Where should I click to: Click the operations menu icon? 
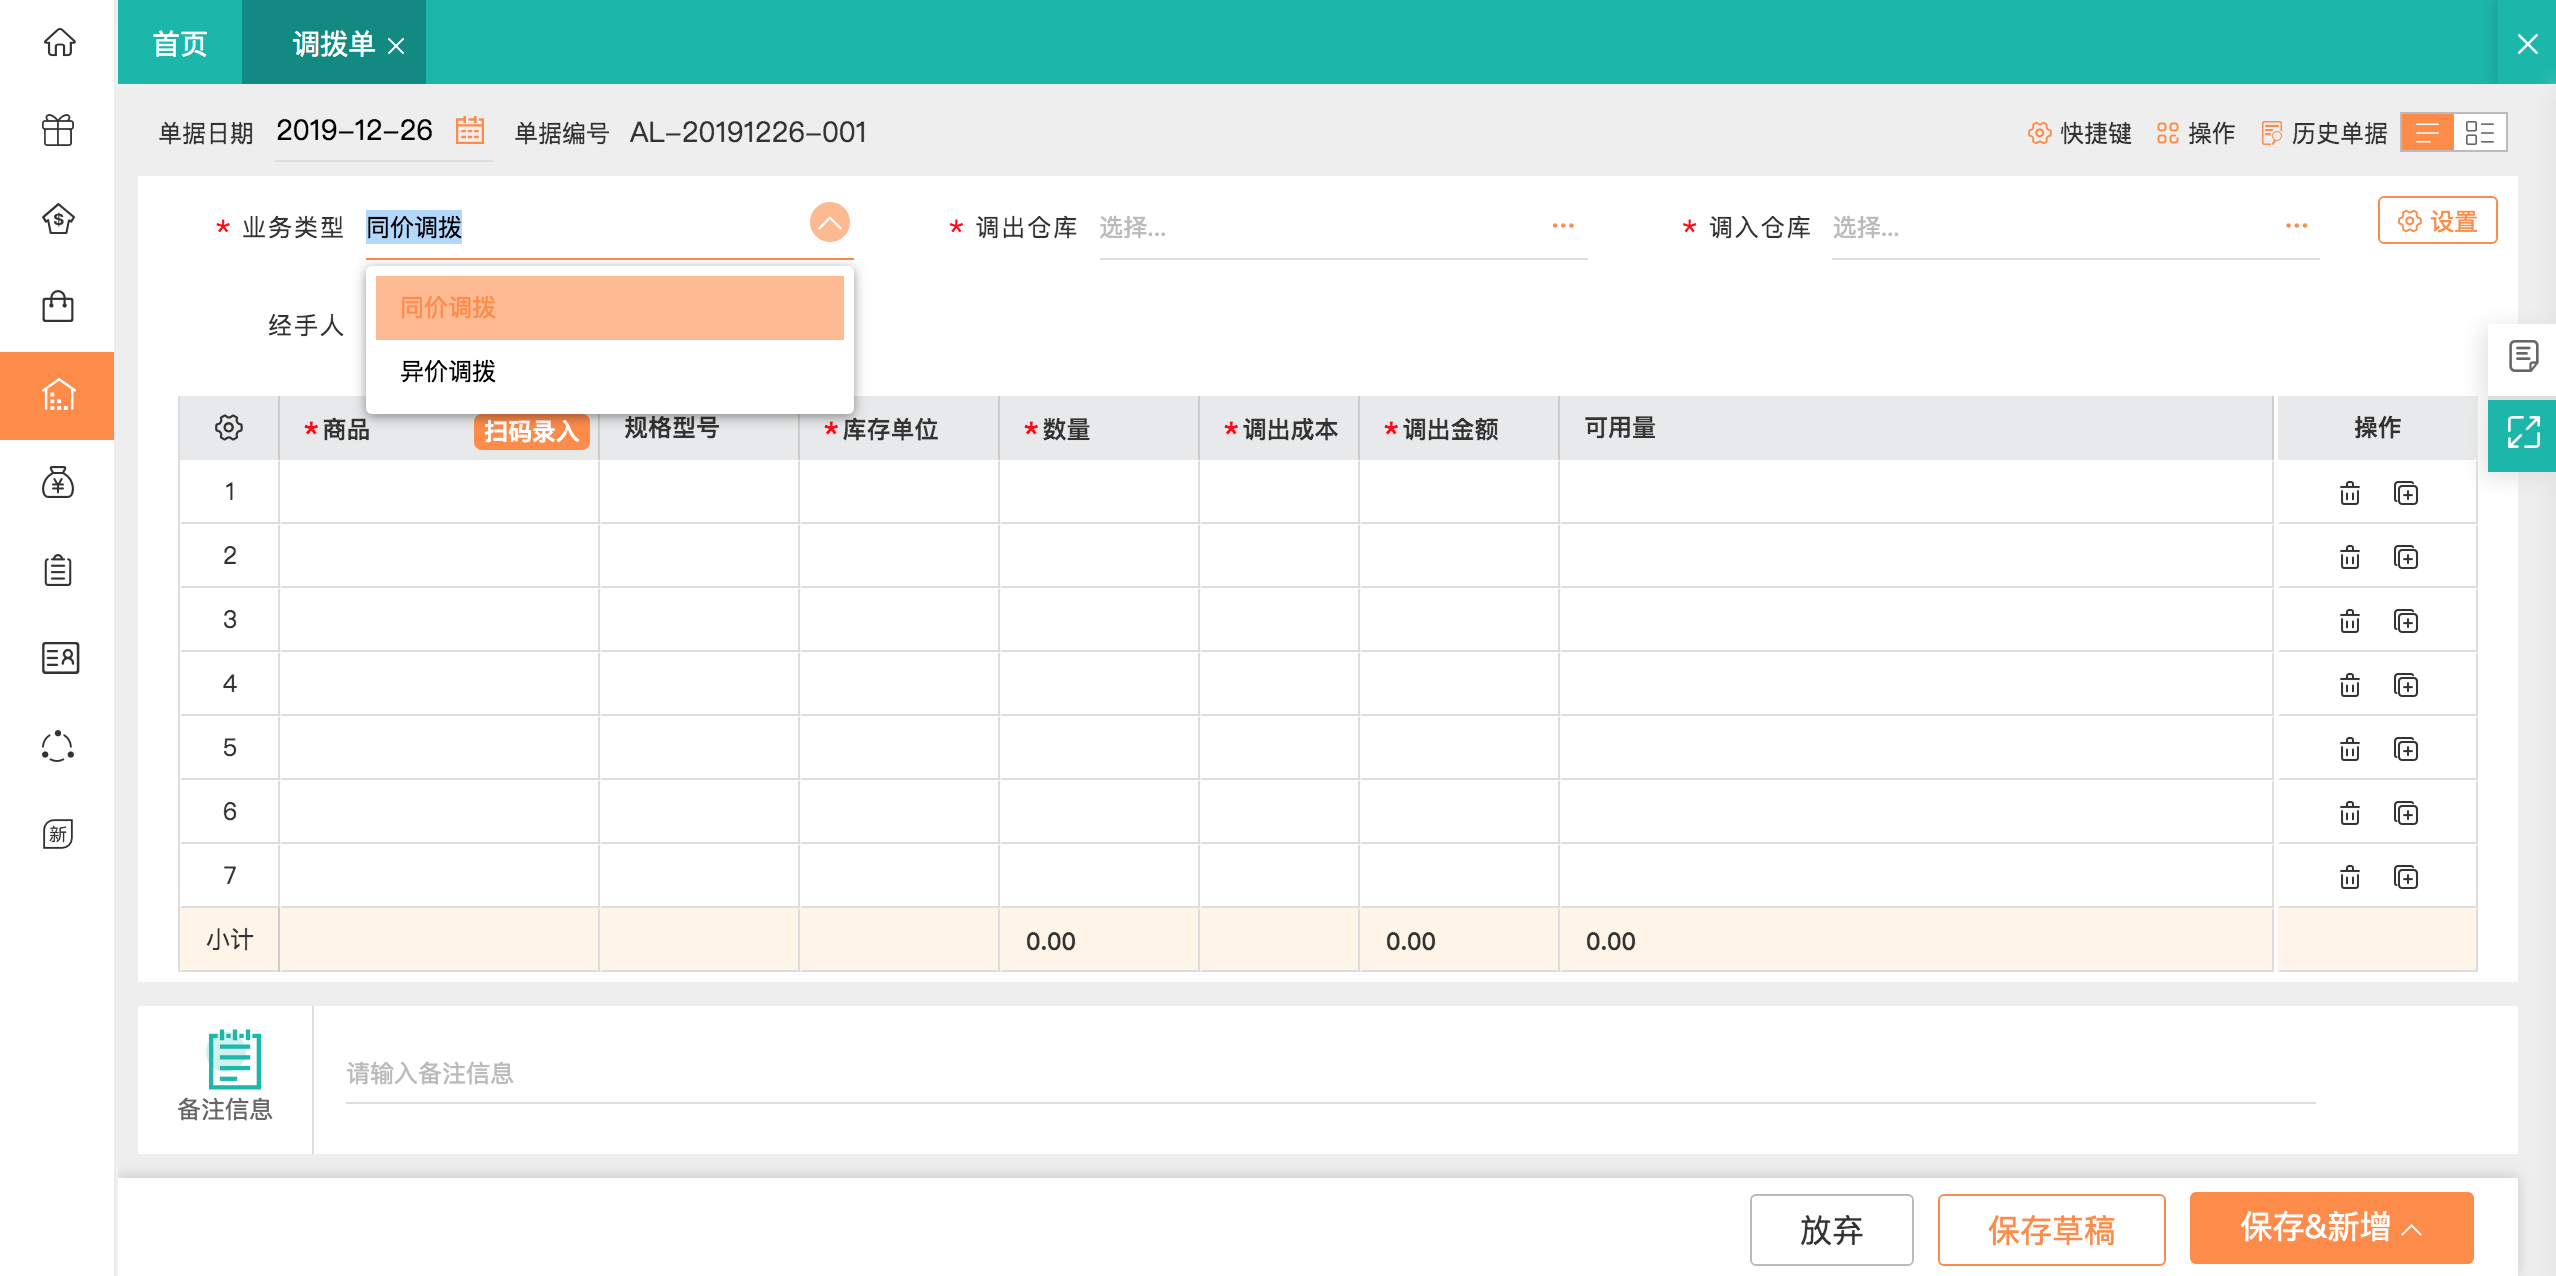(2166, 134)
